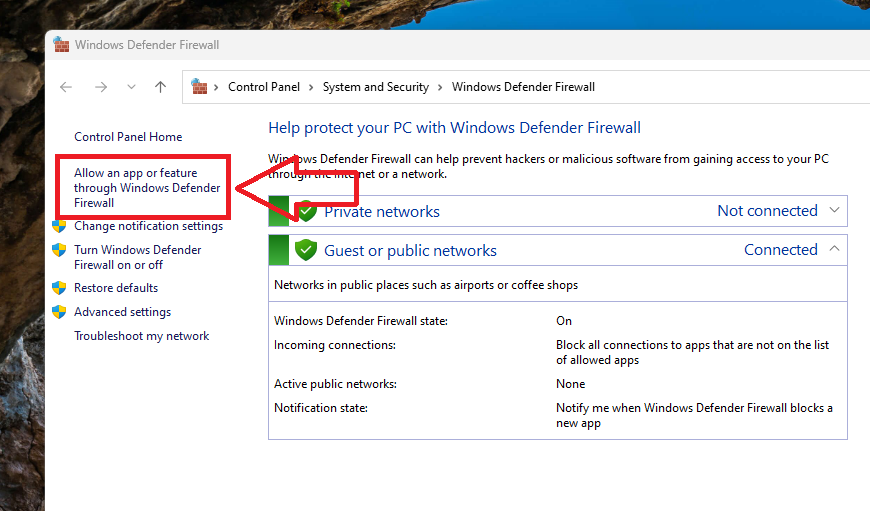Click the active public networks value 'None'

(570, 384)
